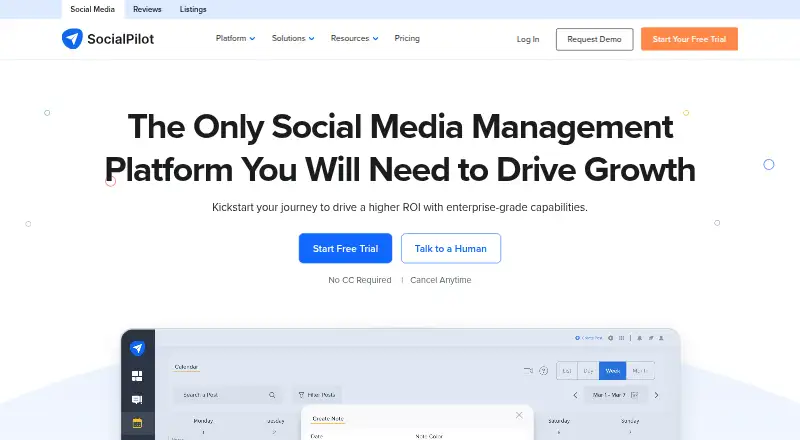Open the Mar 1 - Mar 7 date picker
800x440 pixels.
(x=615, y=395)
